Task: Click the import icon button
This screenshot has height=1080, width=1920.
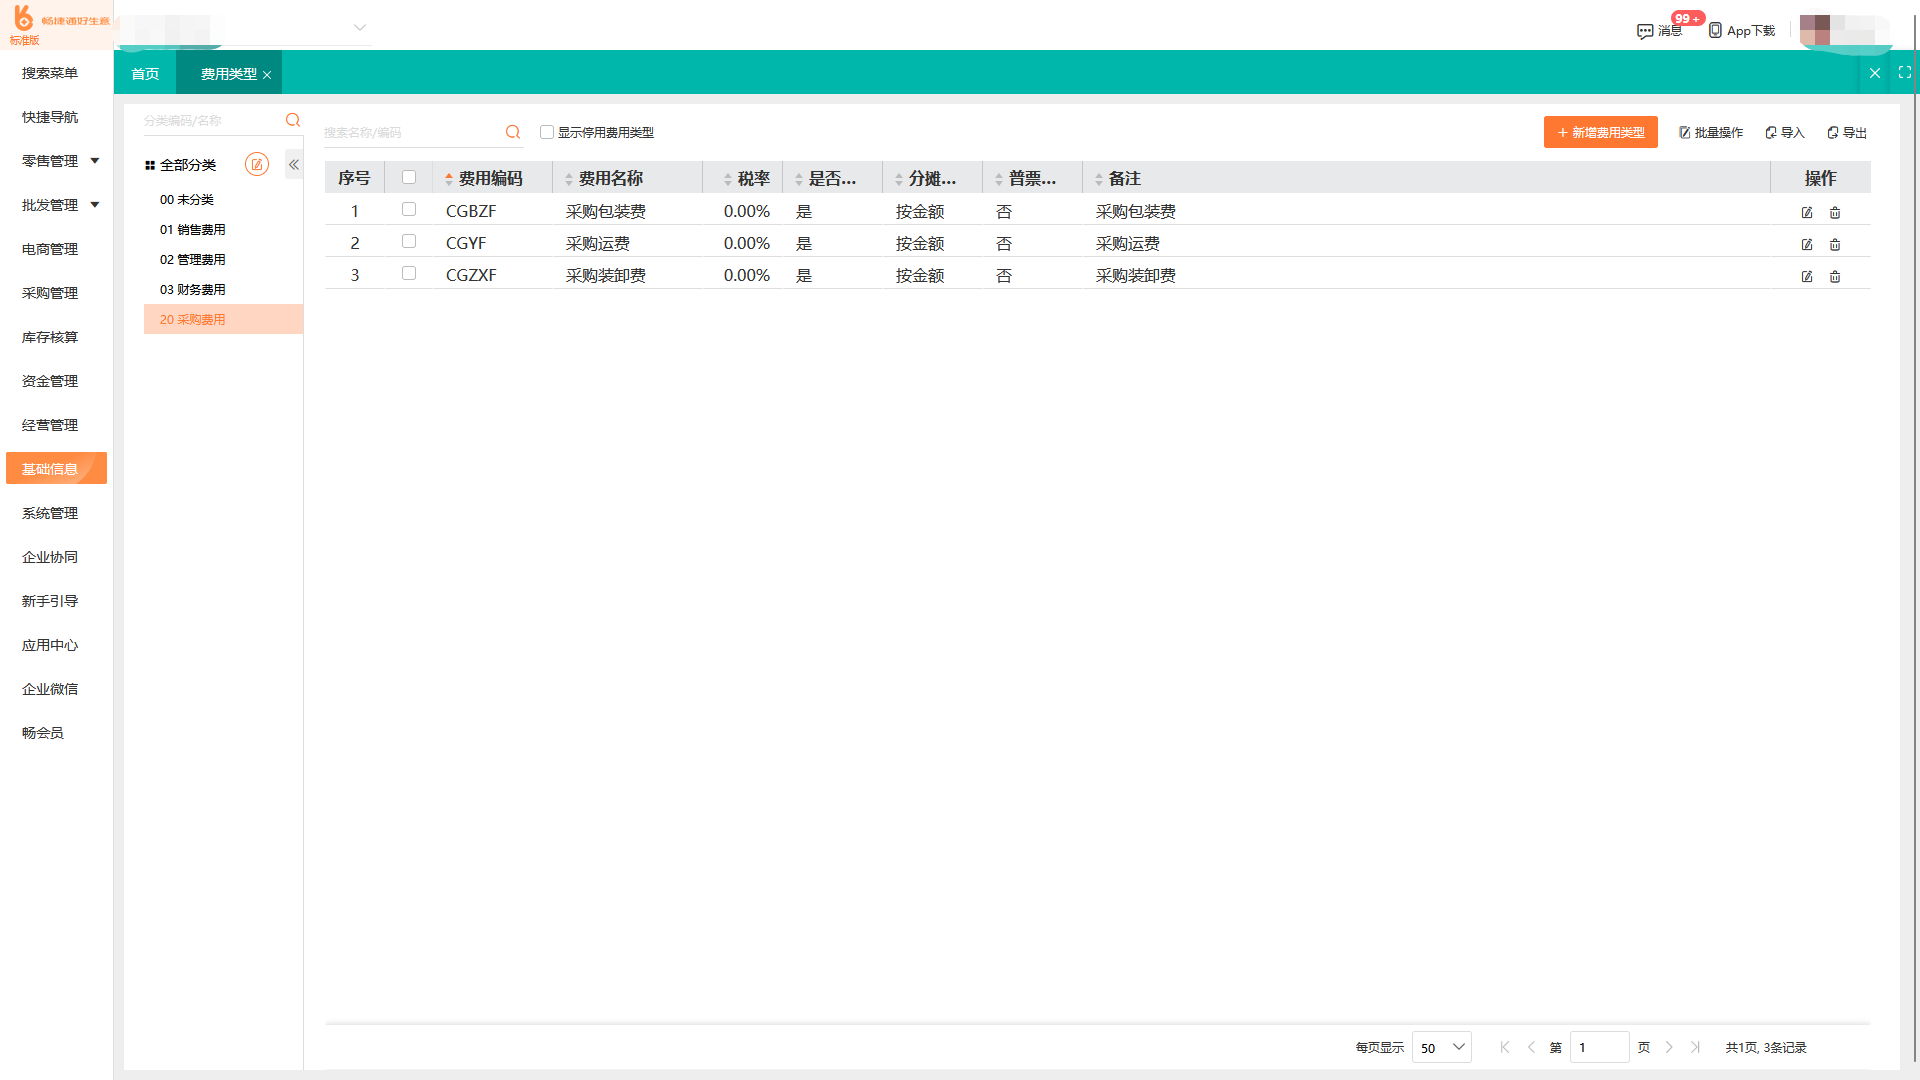Action: point(1785,131)
